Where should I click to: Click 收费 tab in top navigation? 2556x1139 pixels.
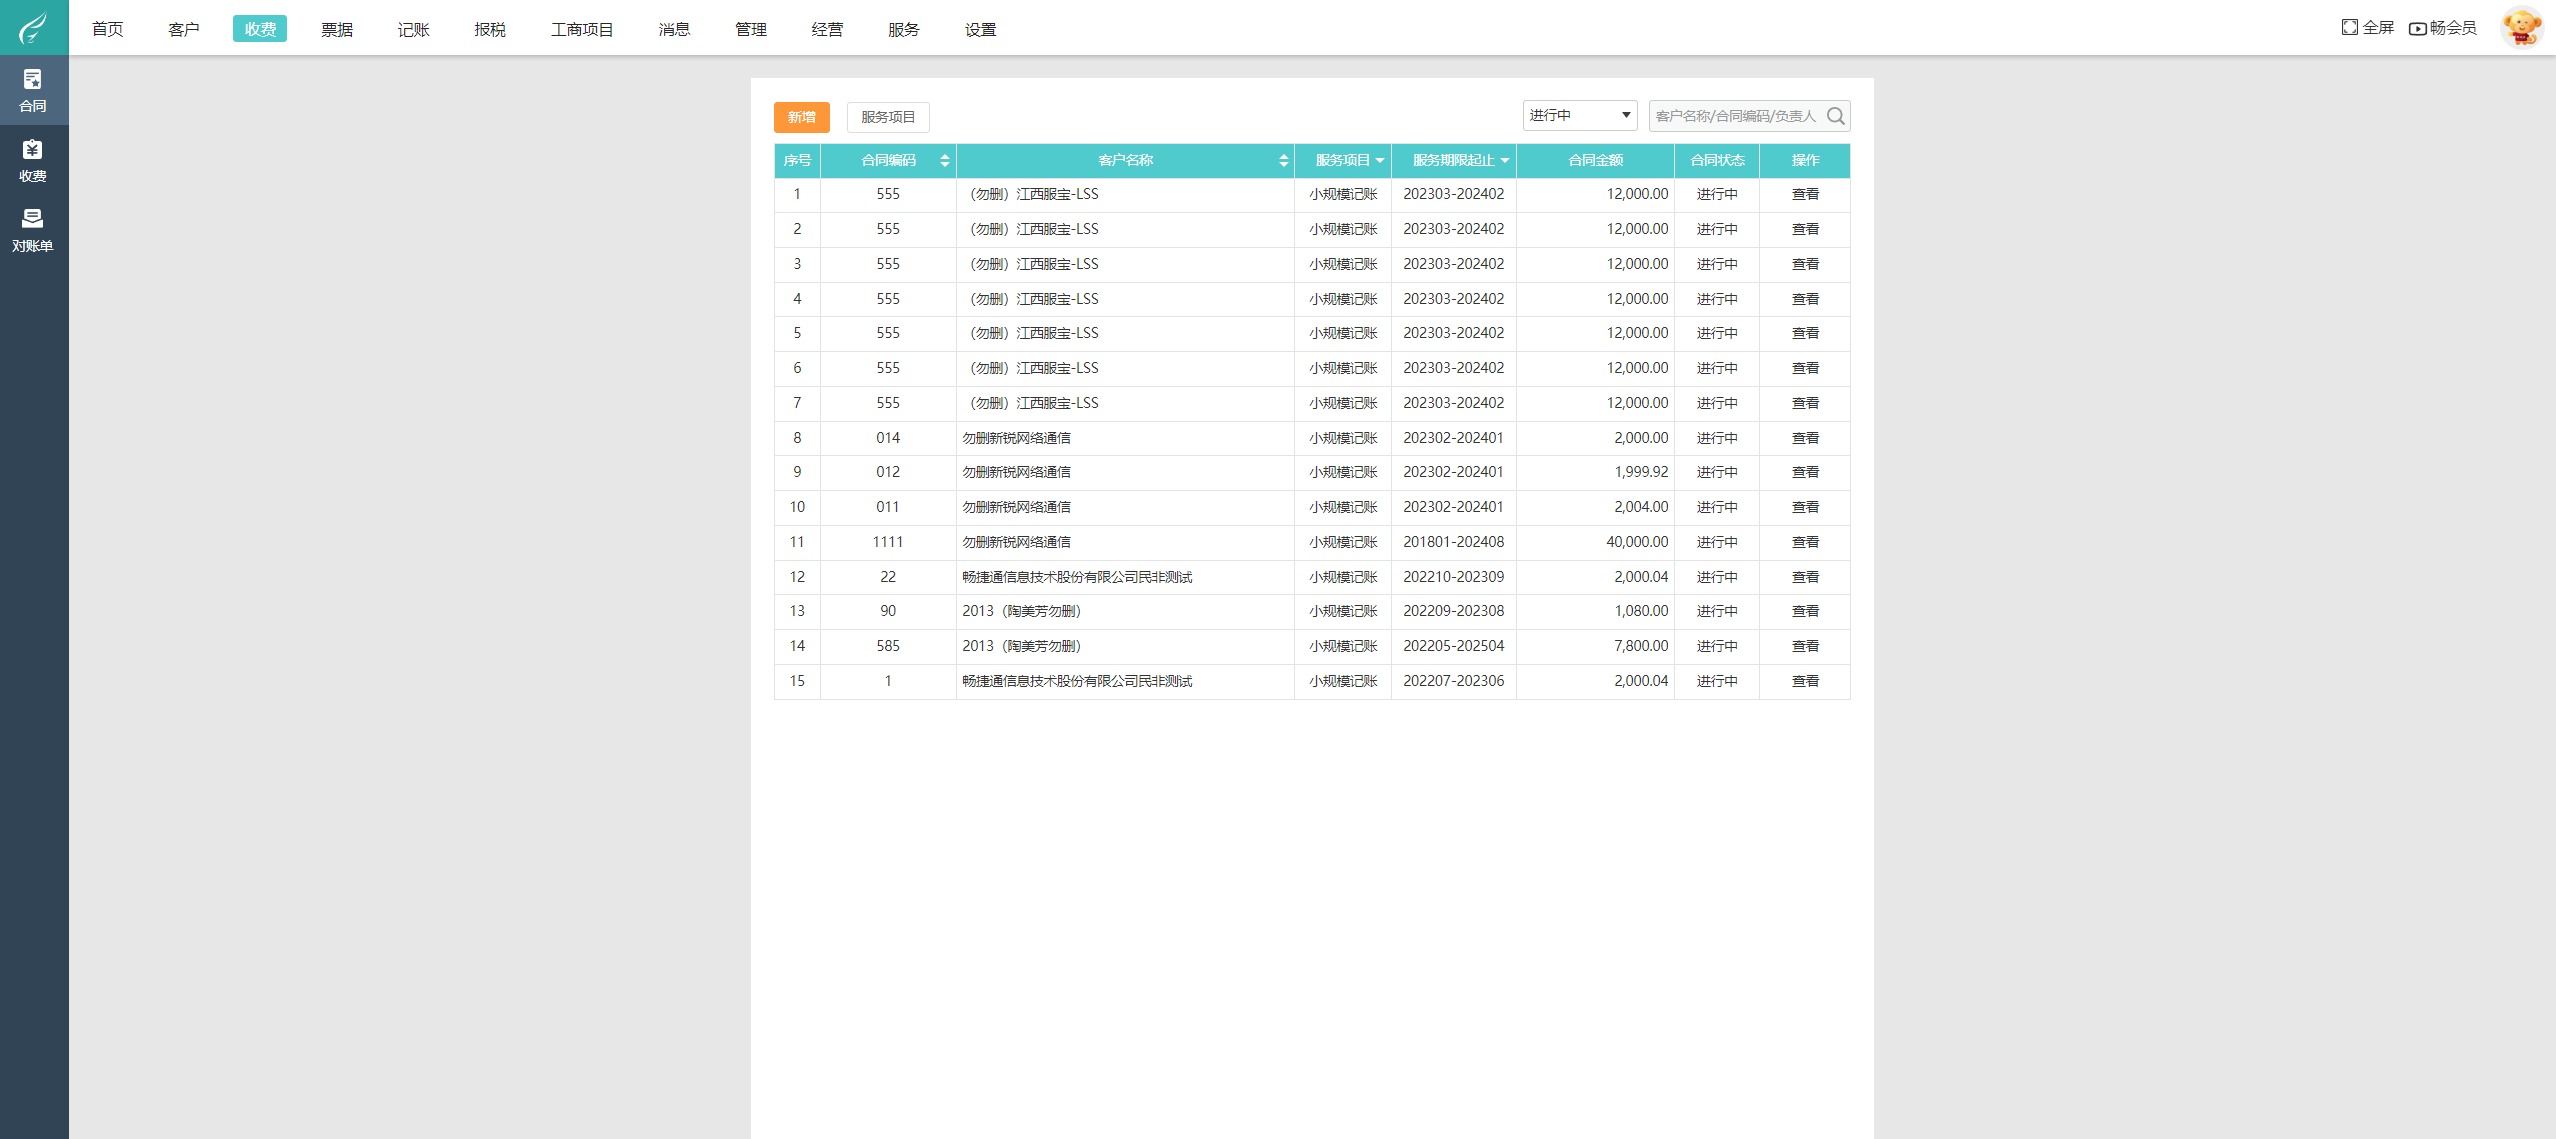coord(259,28)
